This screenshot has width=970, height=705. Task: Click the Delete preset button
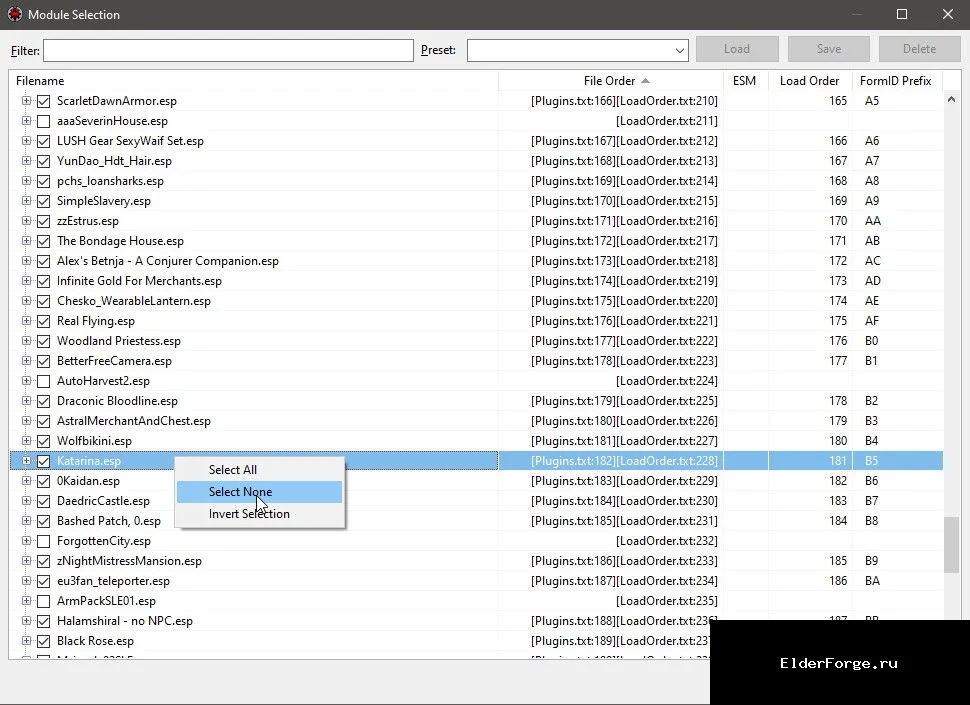point(919,49)
